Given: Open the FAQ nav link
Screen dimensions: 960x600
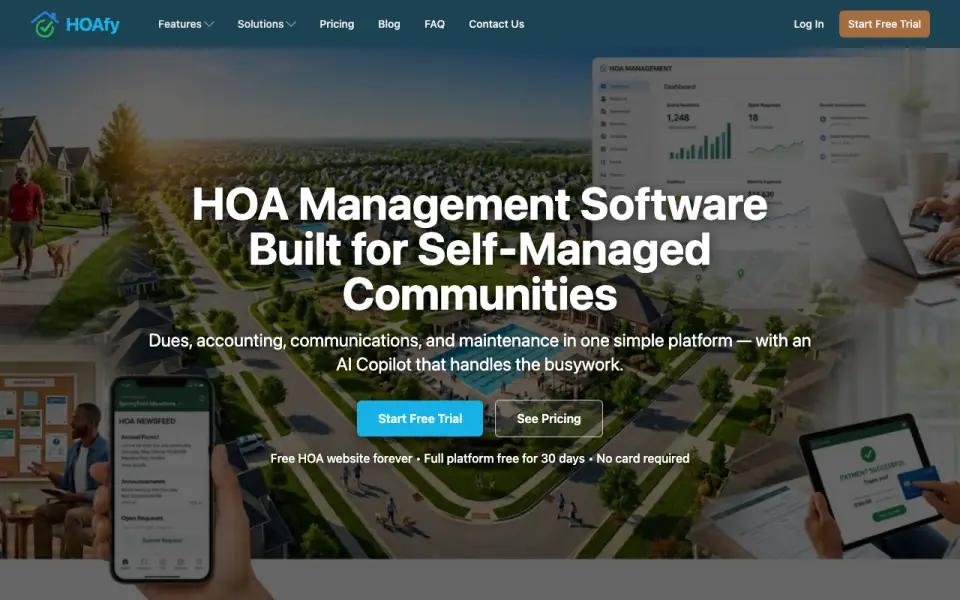Looking at the screenshot, I should tap(434, 24).
